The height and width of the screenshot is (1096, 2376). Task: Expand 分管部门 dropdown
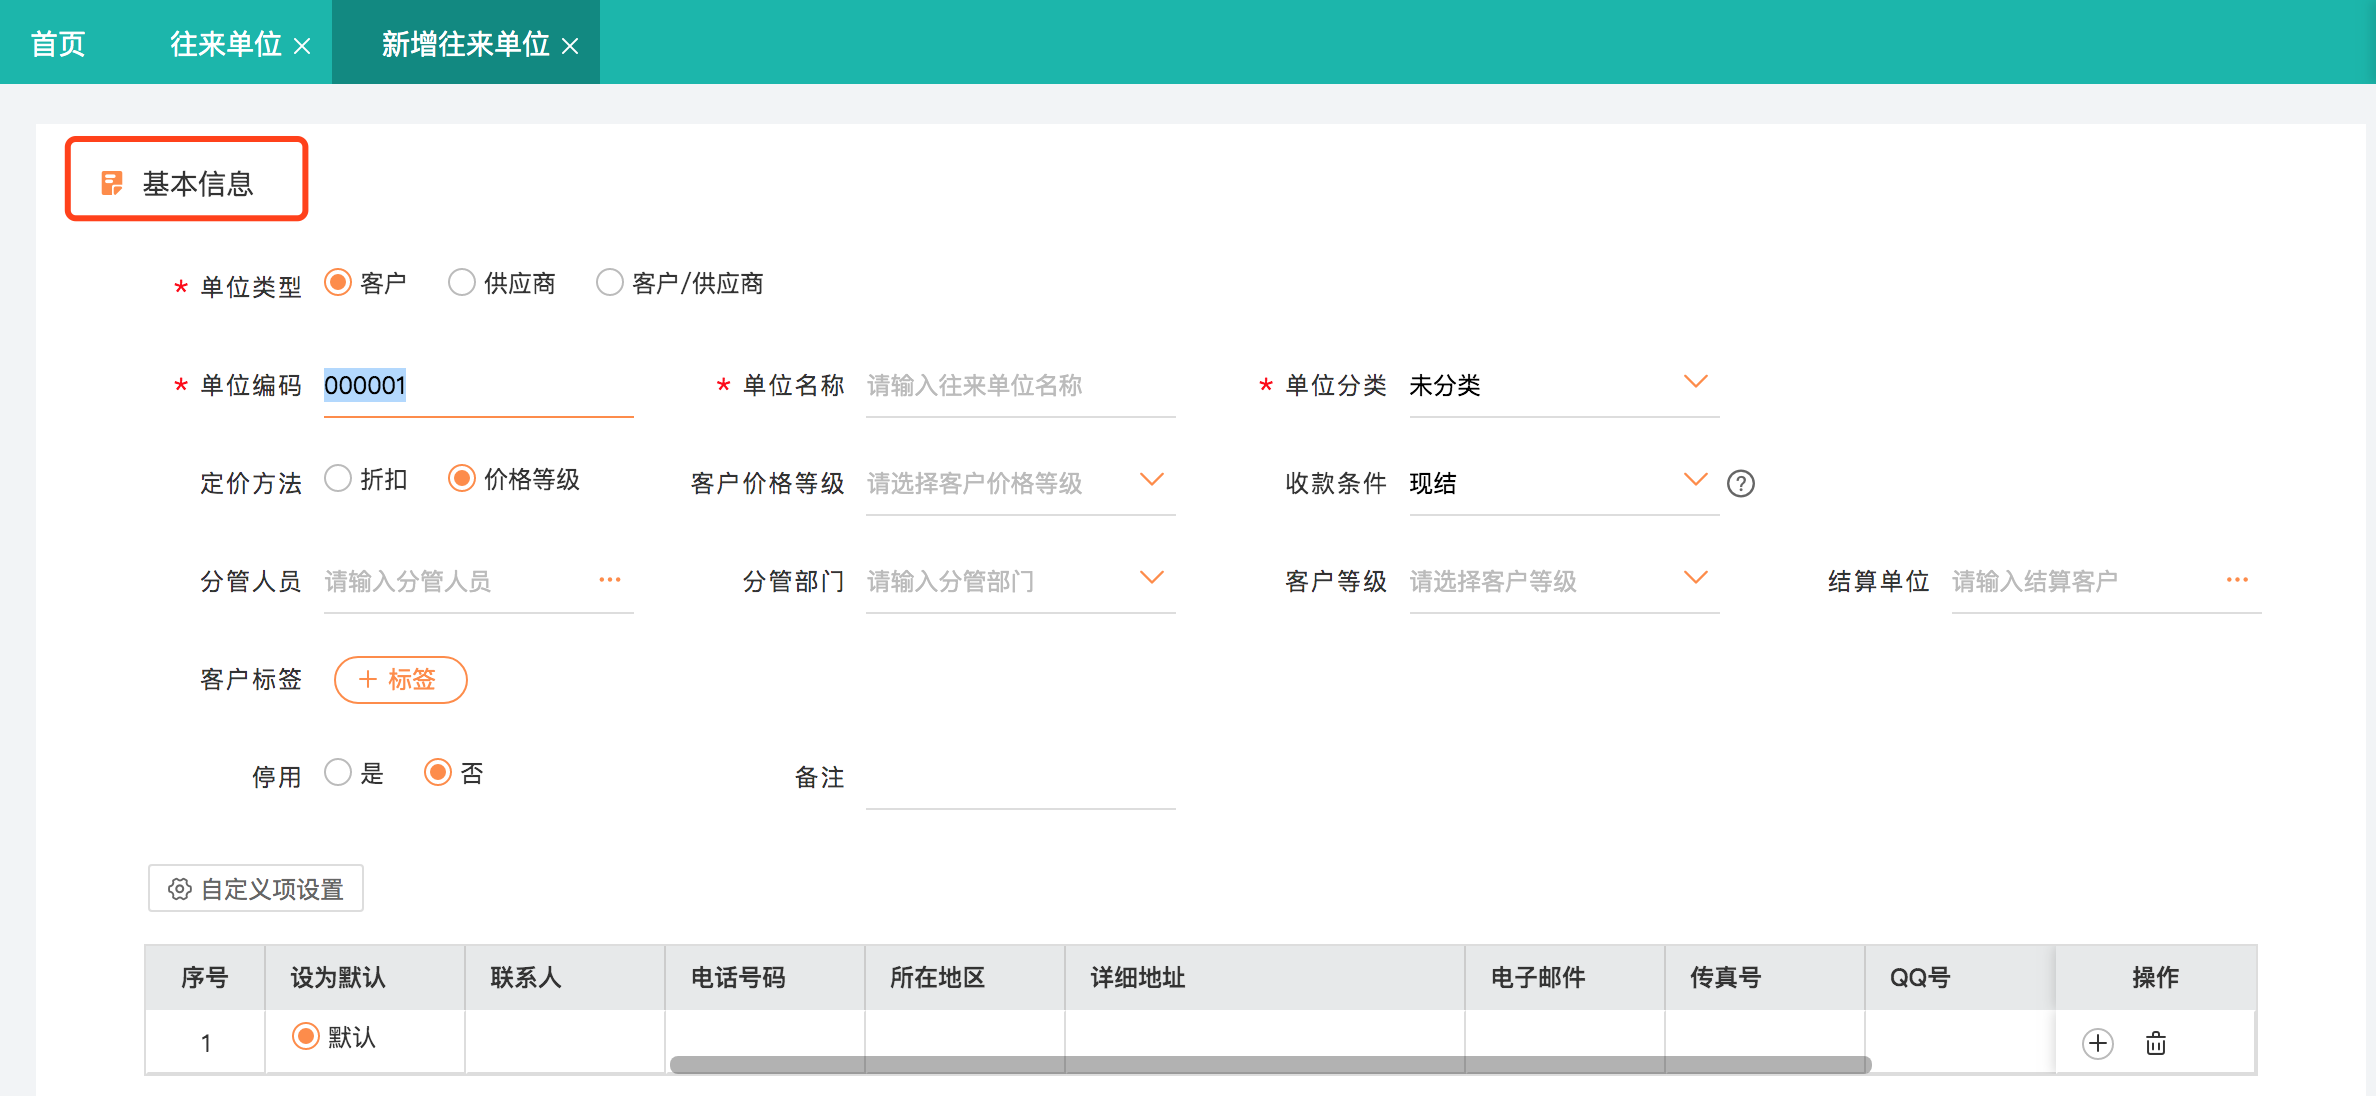click(x=1155, y=581)
